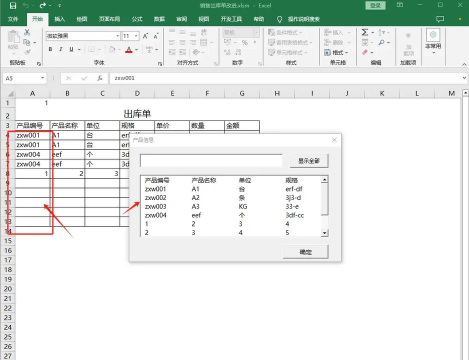This screenshot has height=360, width=469.
Task: Open the font color dropdown arrow
Action: click(x=136, y=50)
